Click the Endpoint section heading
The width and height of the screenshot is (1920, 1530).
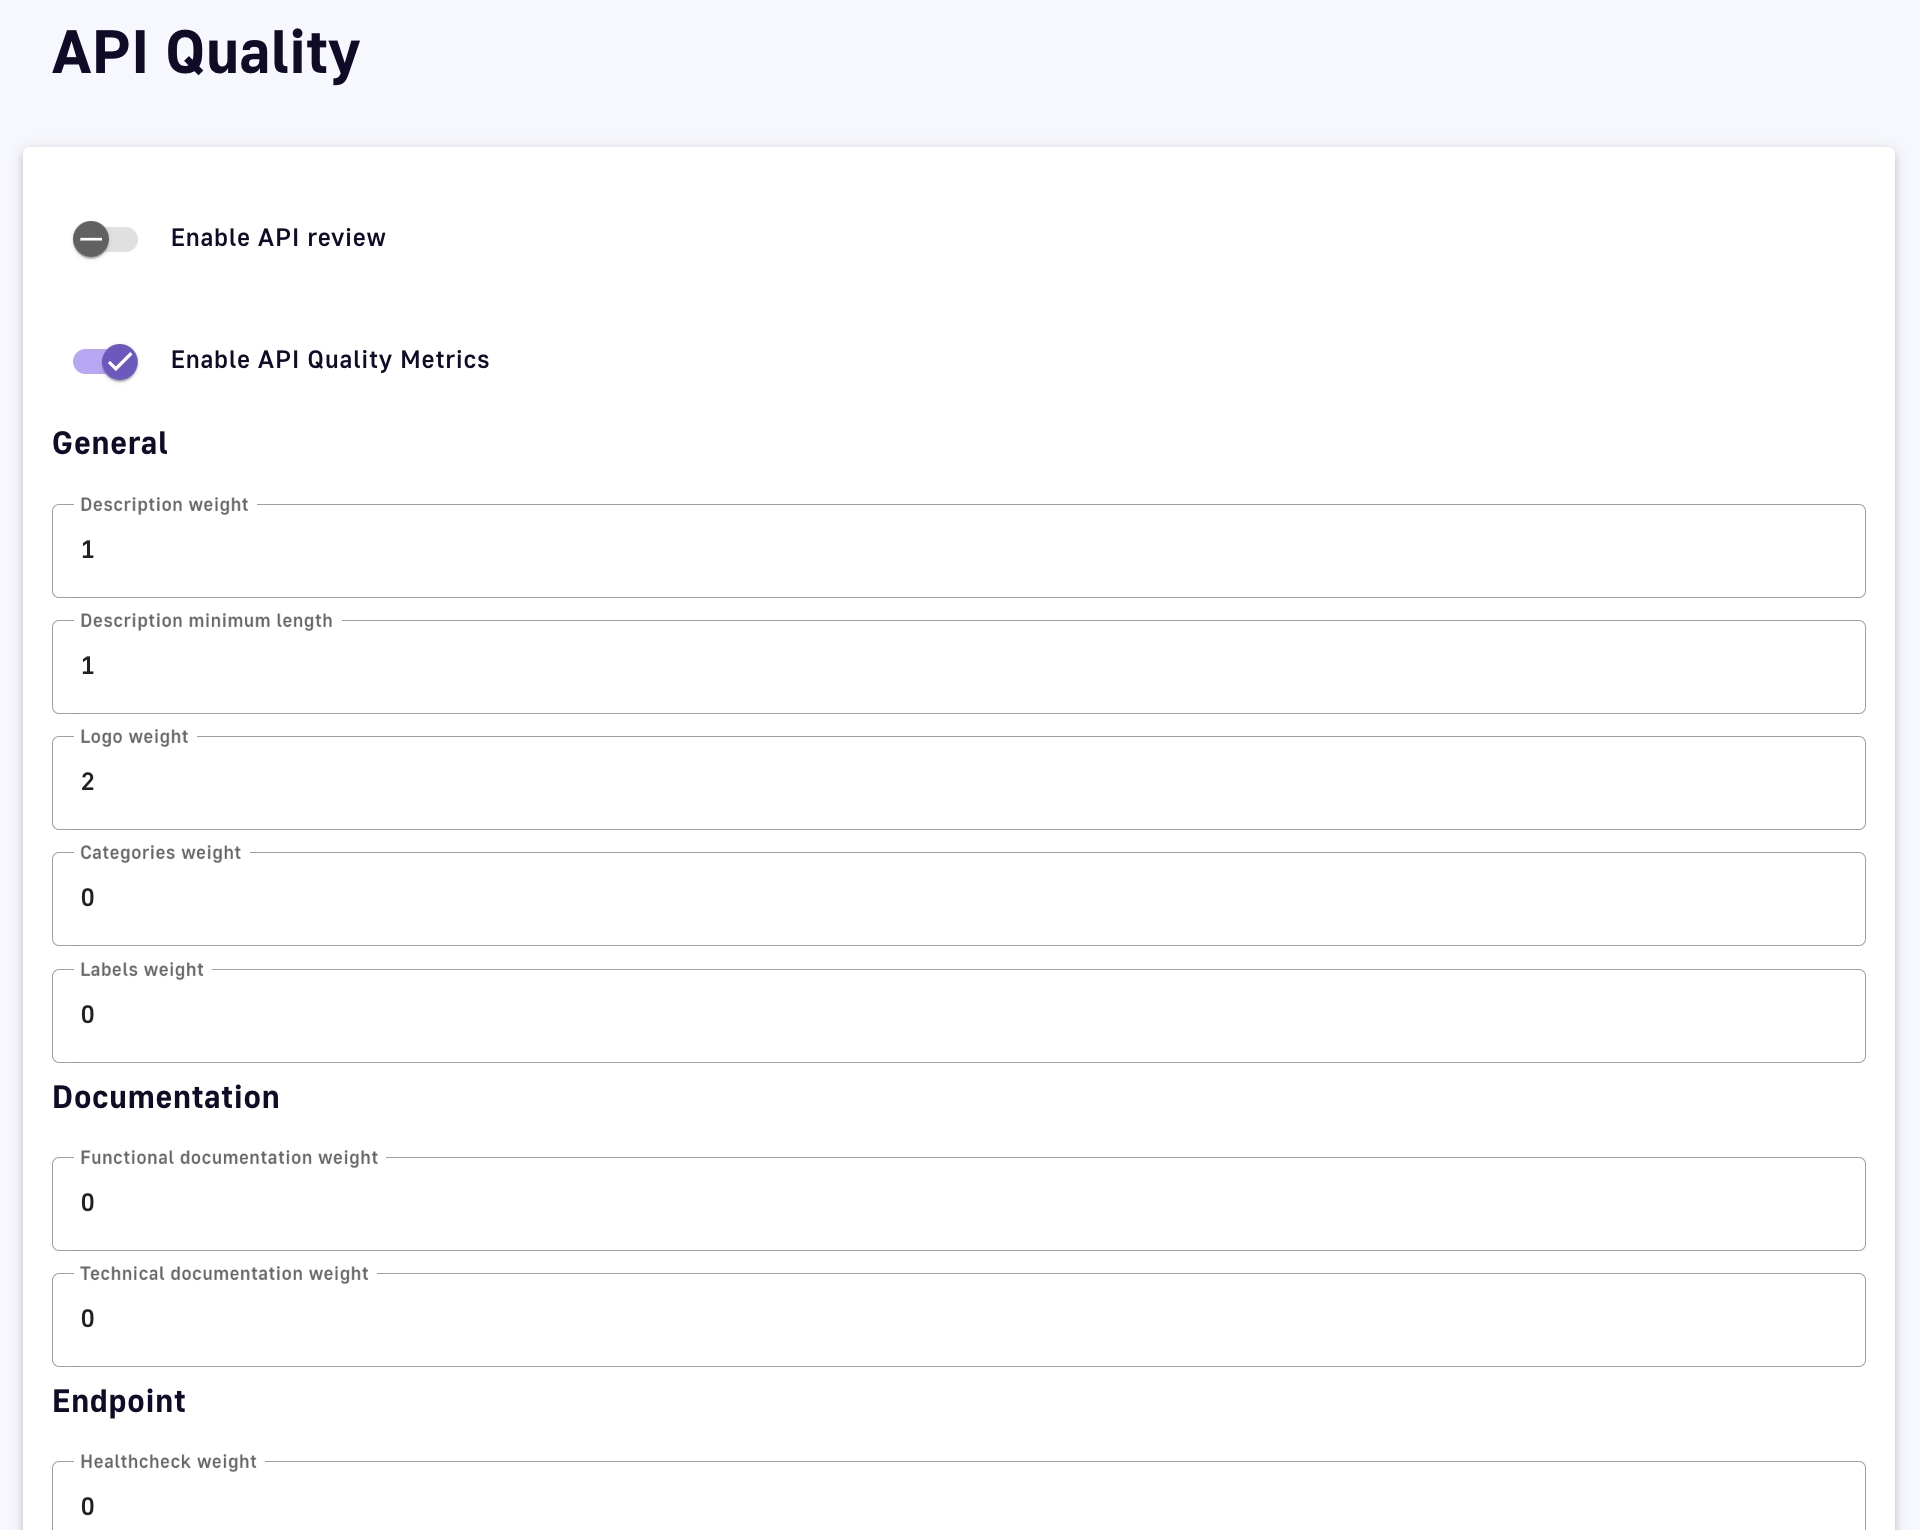[x=119, y=1401]
